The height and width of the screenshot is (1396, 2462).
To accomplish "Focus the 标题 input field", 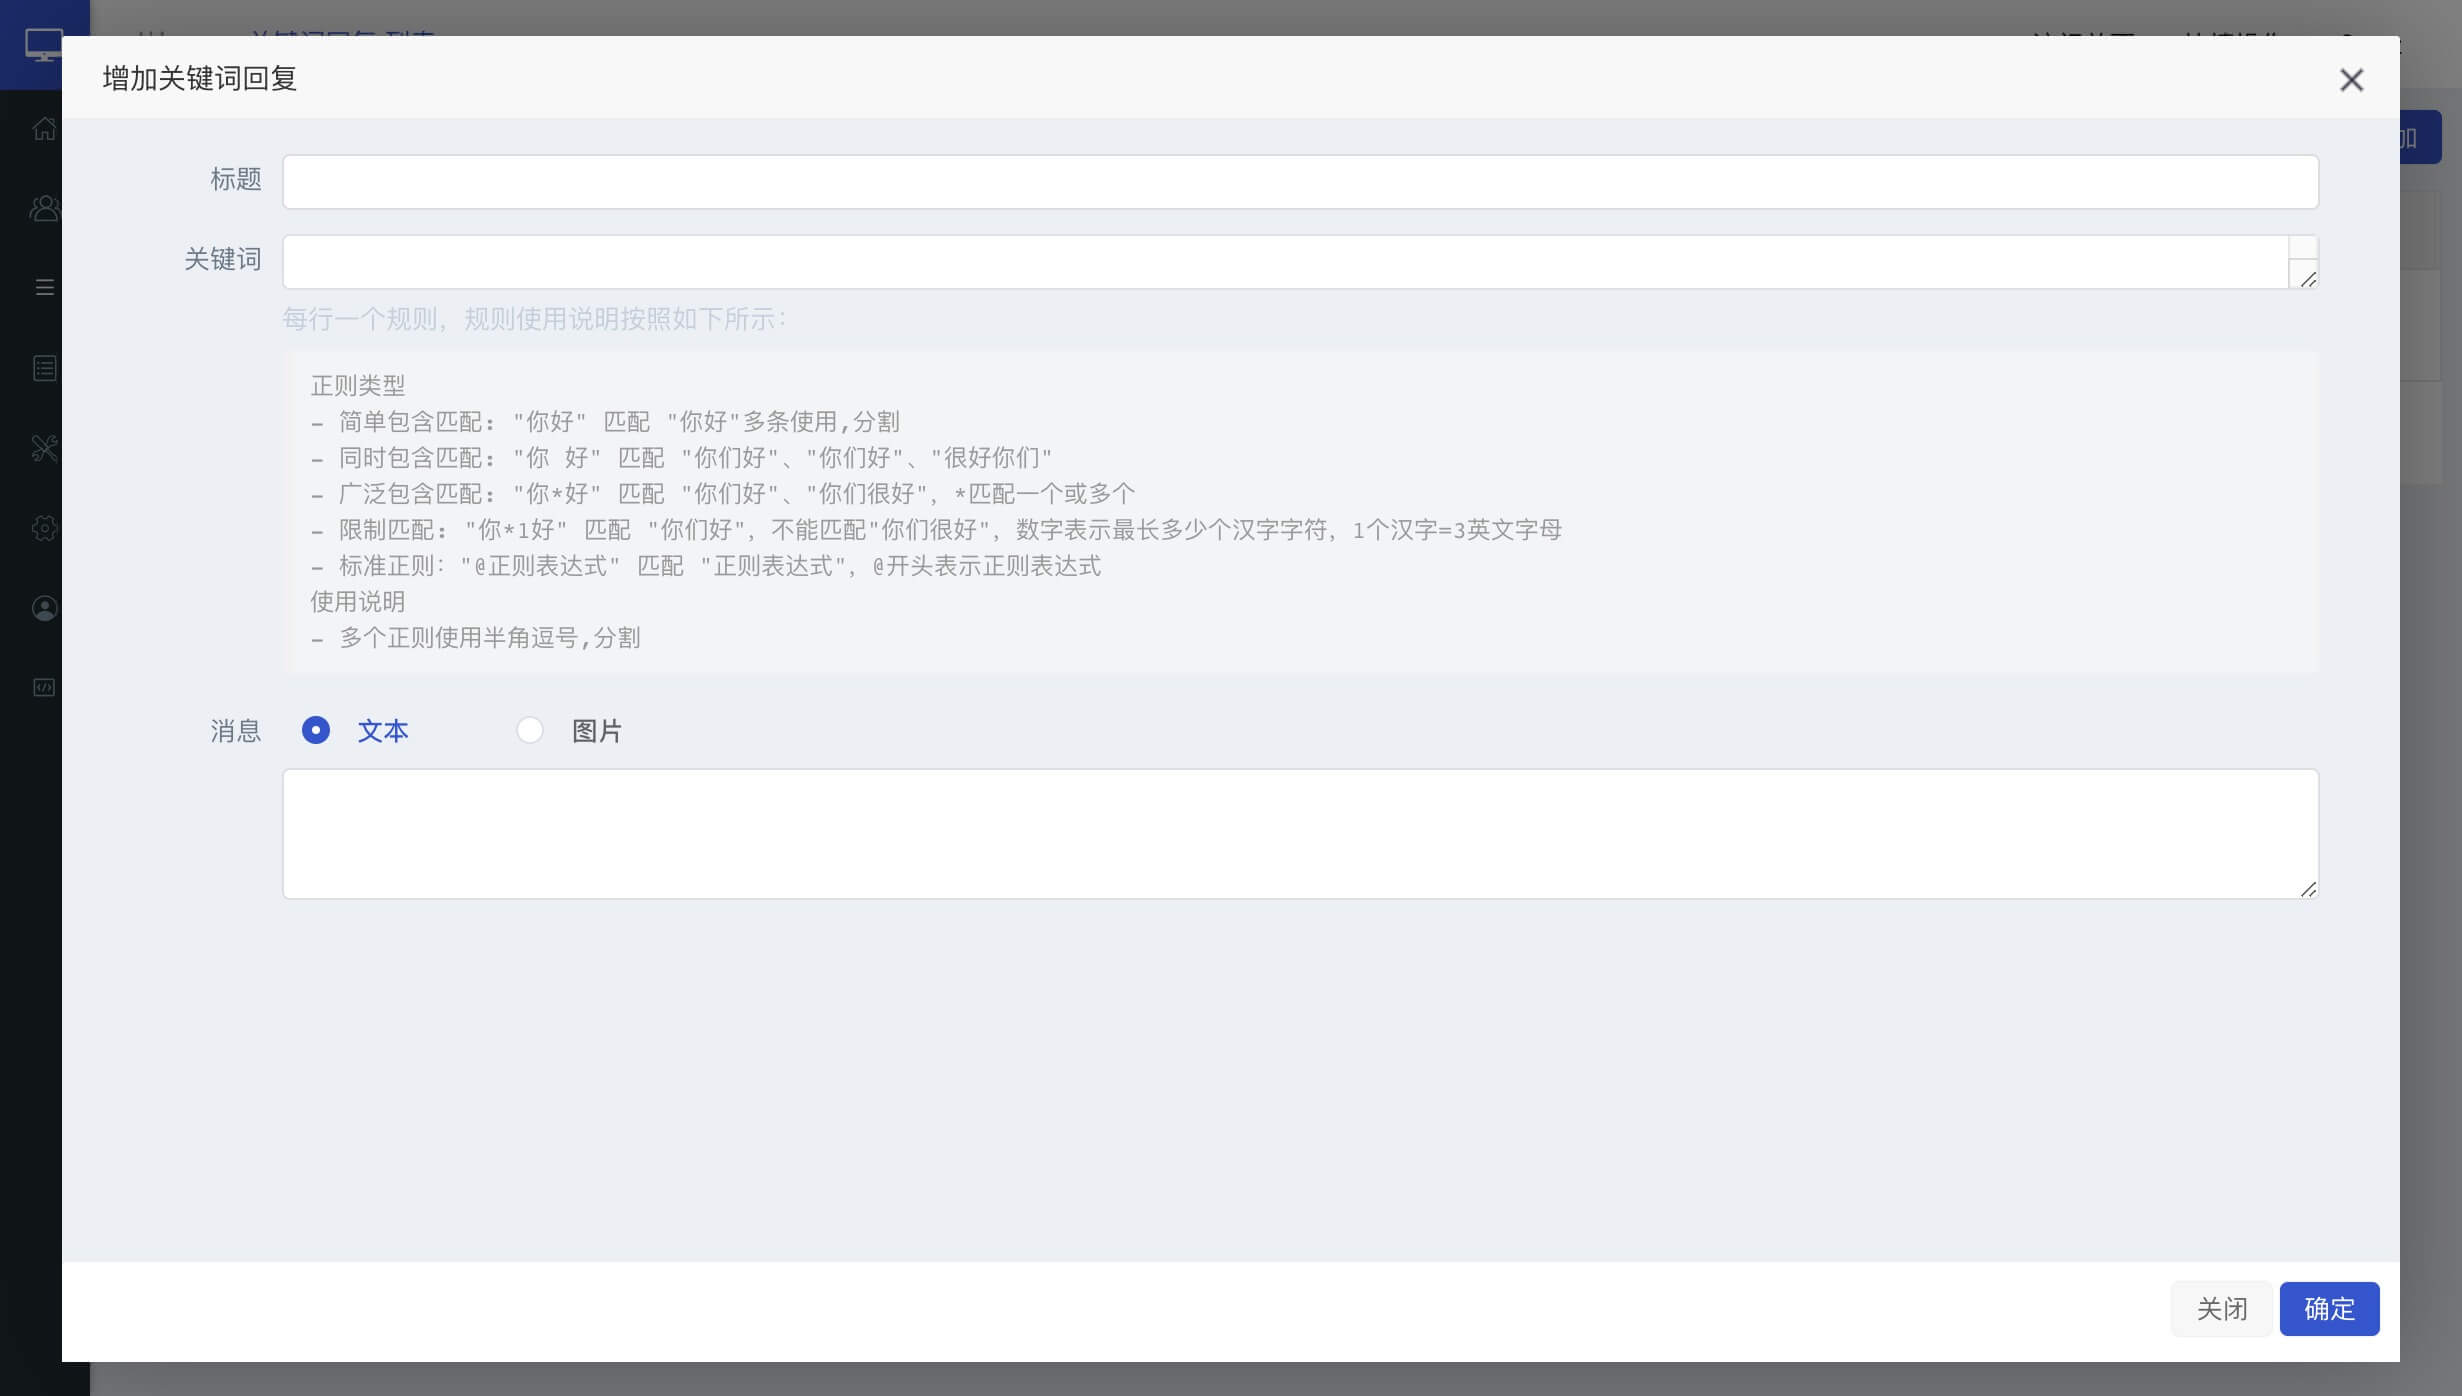I will (x=1300, y=182).
